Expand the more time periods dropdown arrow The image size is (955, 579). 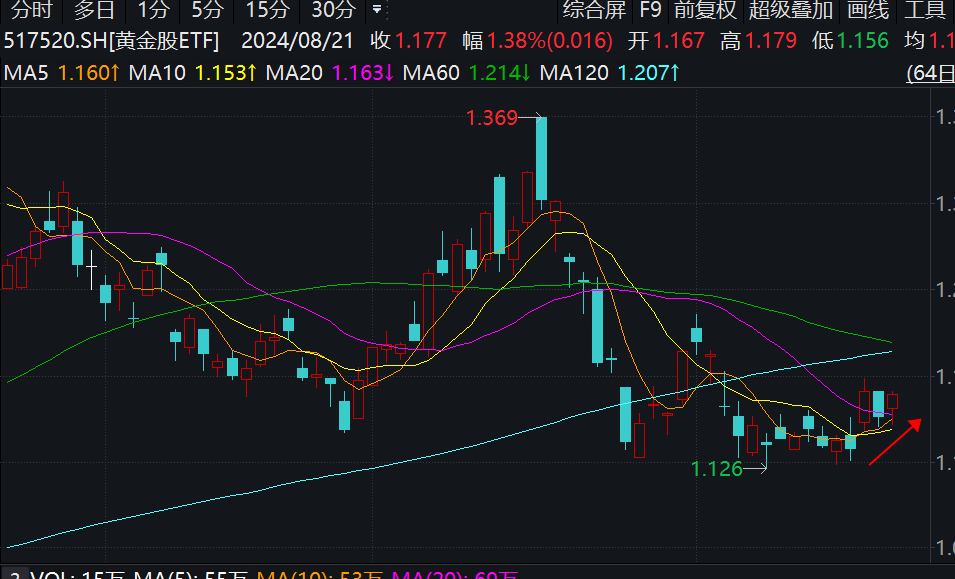(377, 11)
